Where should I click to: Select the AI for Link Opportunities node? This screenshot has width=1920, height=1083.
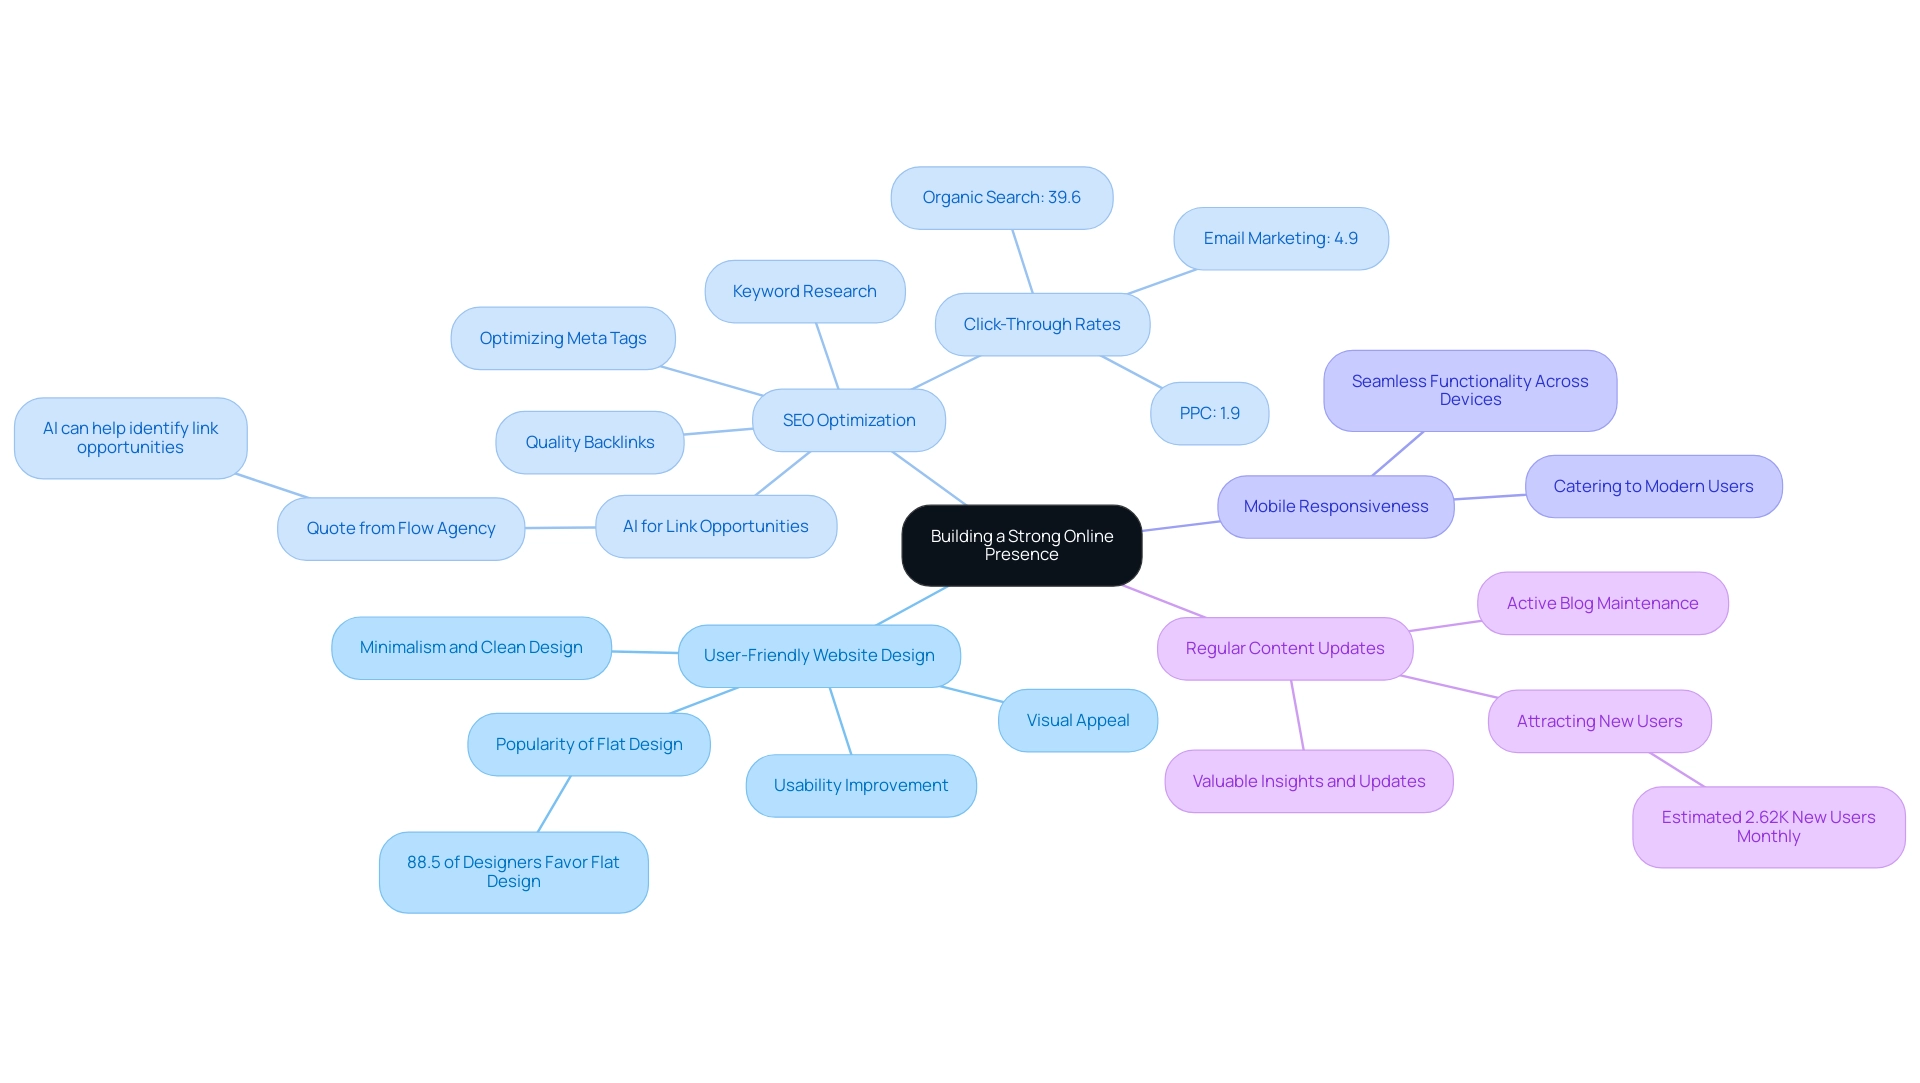tap(715, 525)
